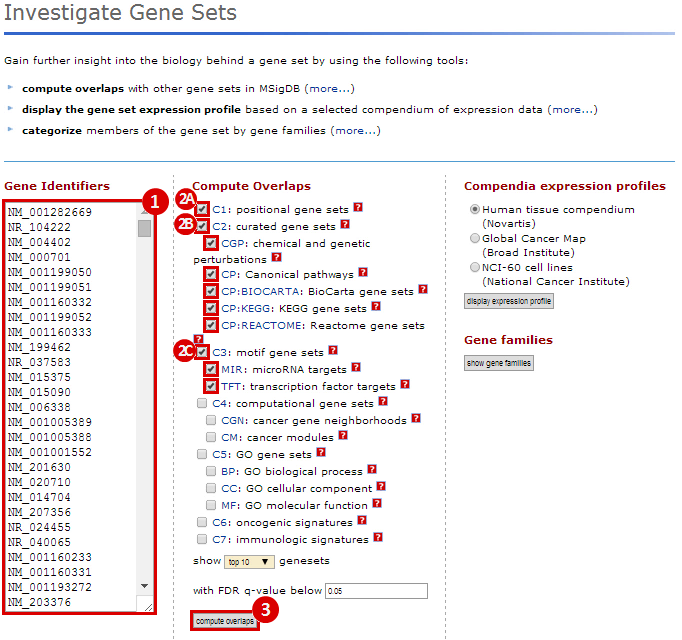Open help icon beside CM cancer modules
Image resolution: width=682 pixels, height=640 pixels.
(343, 436)
